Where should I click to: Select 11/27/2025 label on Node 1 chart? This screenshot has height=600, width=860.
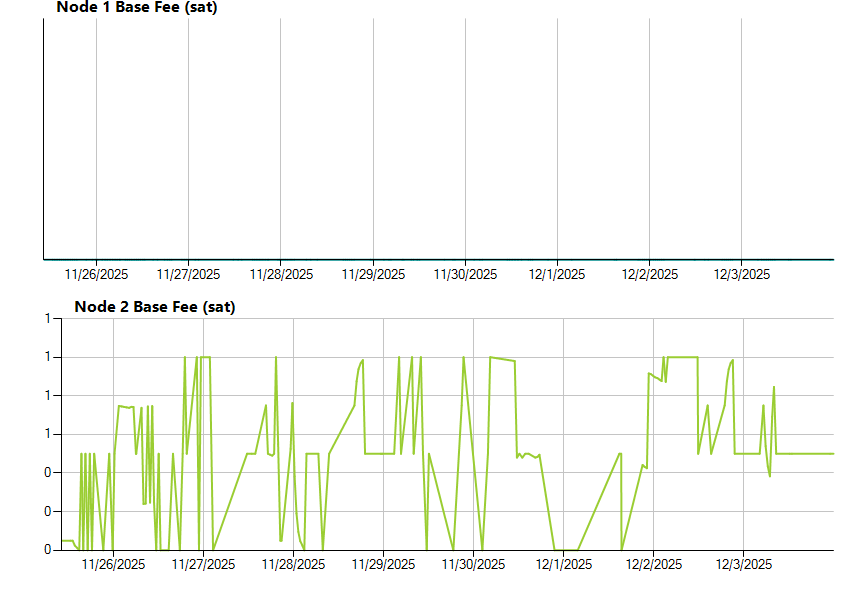(x=188, y=273)
